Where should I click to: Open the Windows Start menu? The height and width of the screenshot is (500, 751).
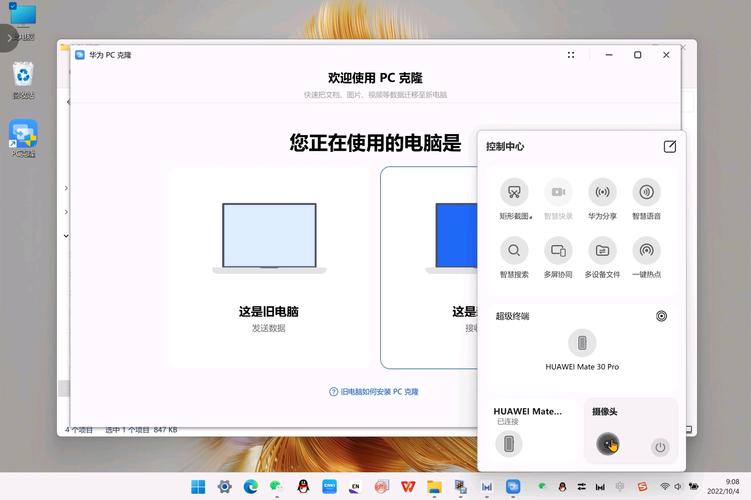click(198, 487)
